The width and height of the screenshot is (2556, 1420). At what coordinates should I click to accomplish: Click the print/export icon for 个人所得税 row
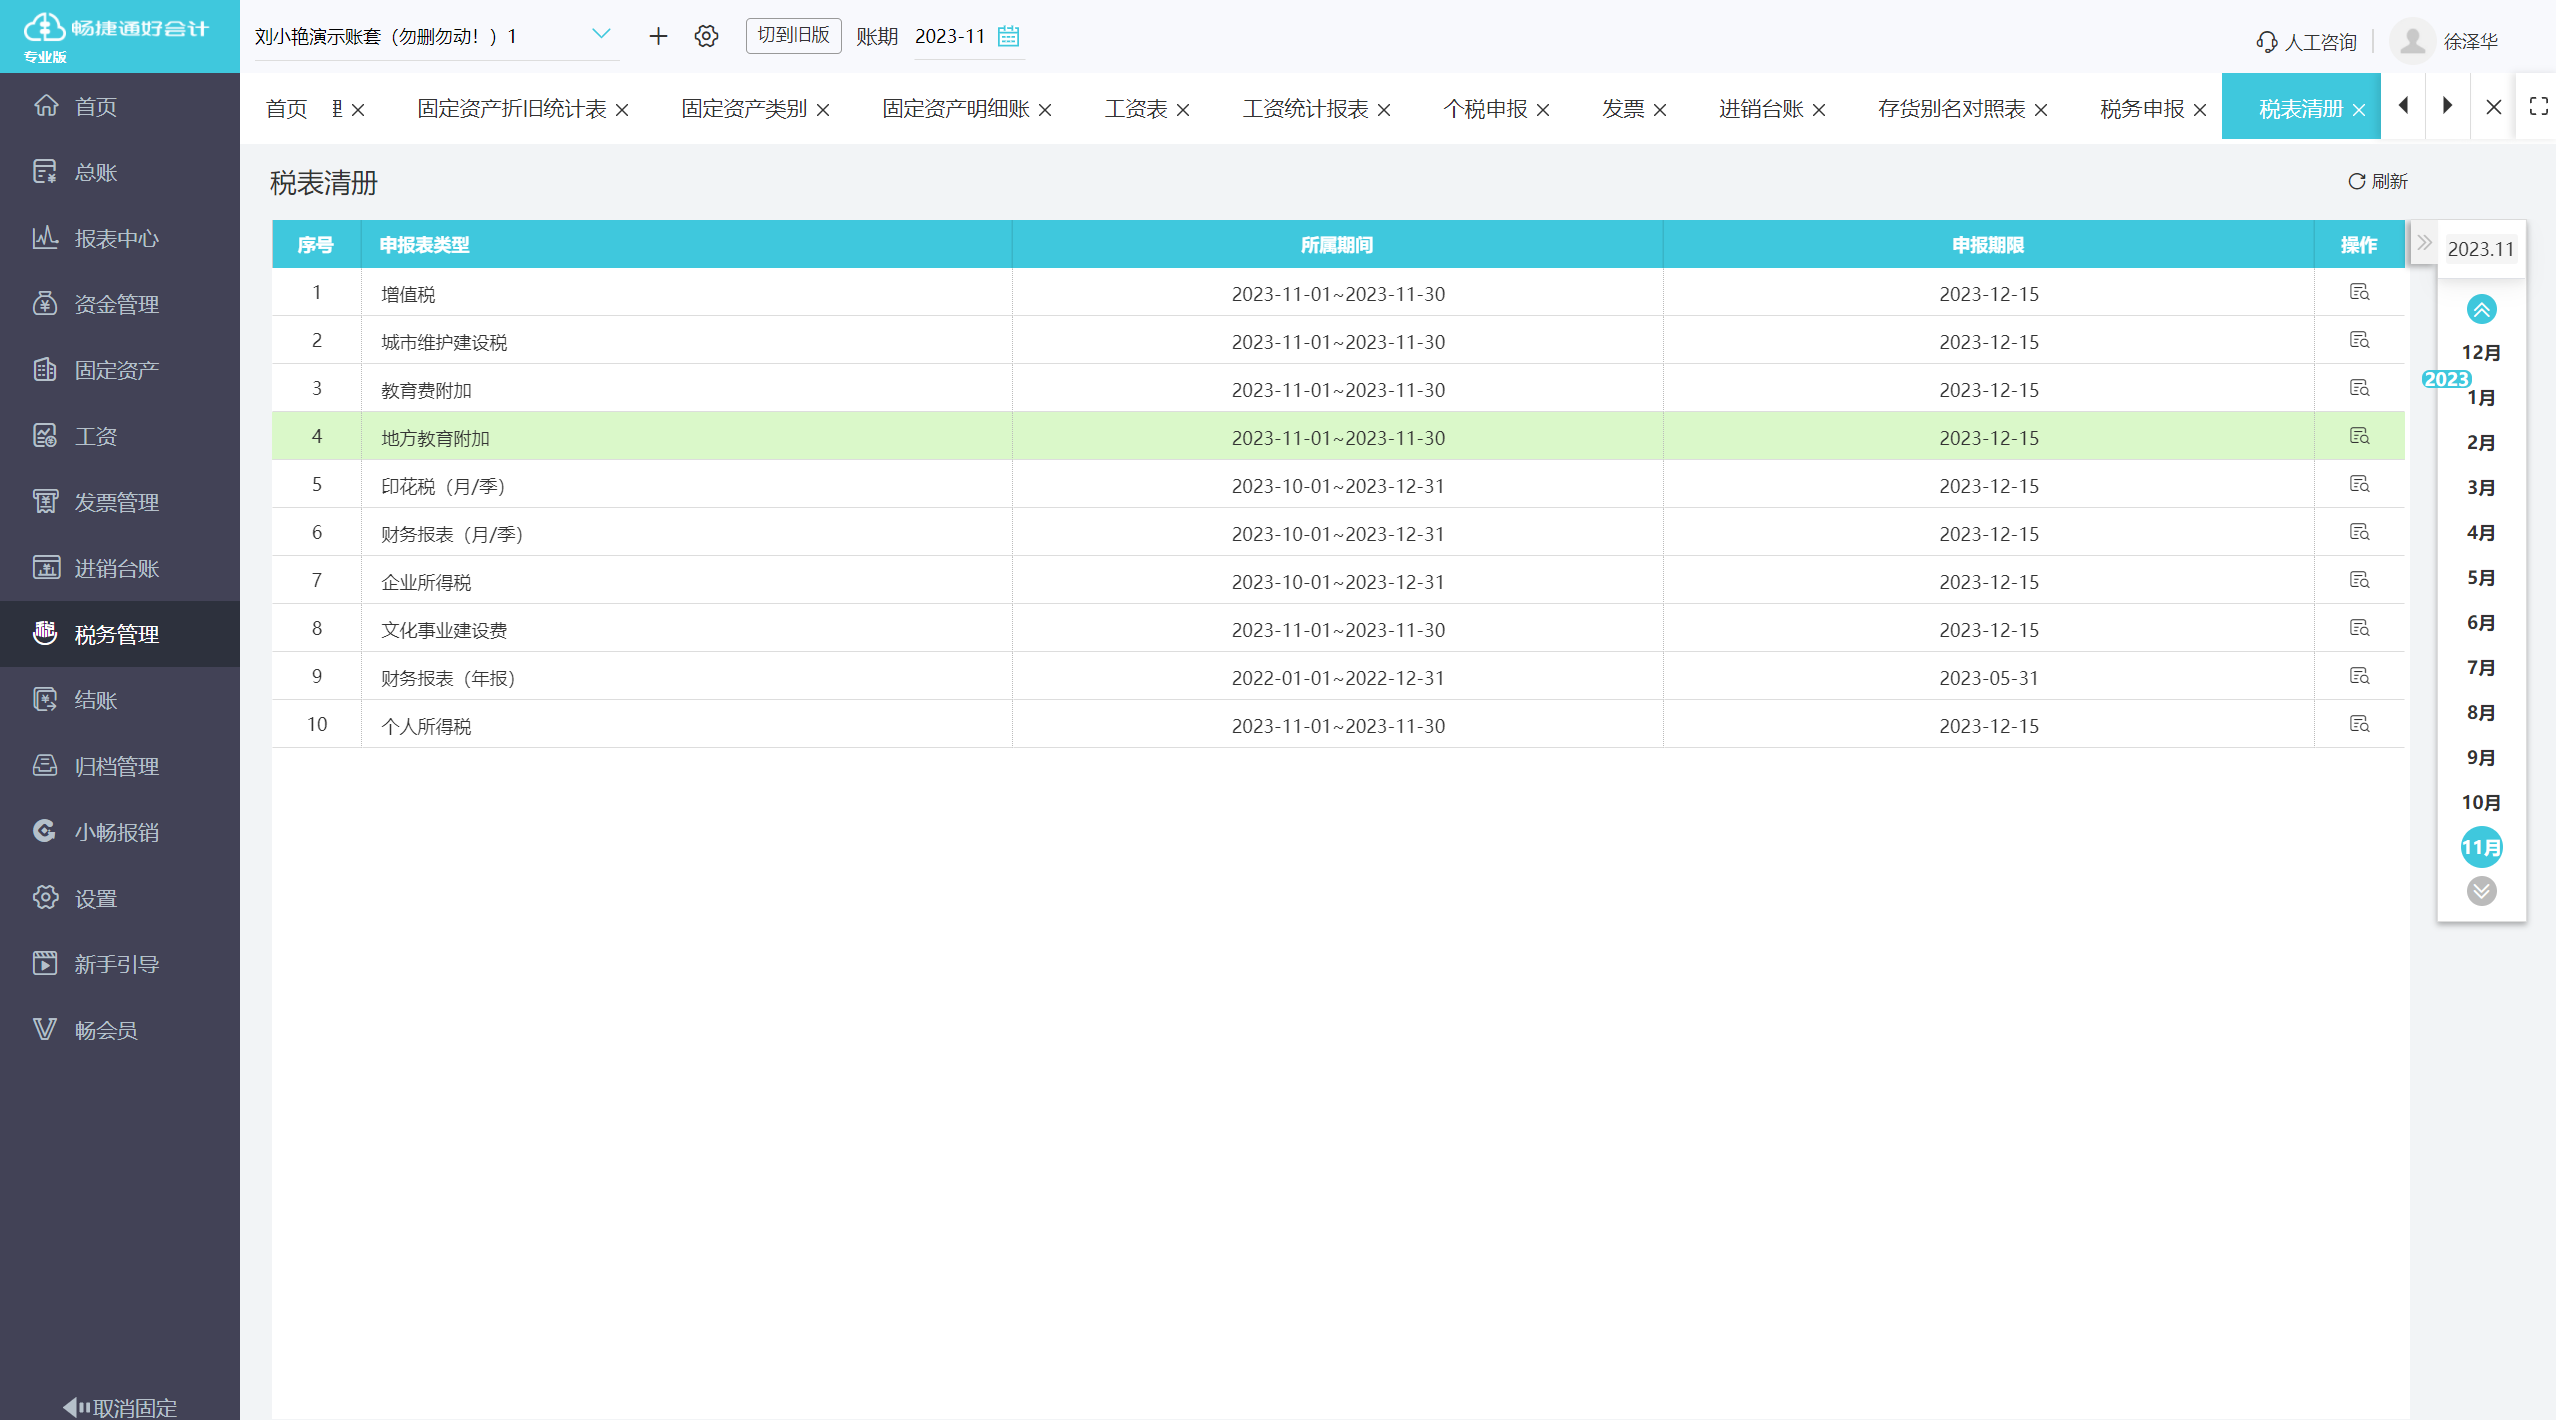[x=2358, y=724]
